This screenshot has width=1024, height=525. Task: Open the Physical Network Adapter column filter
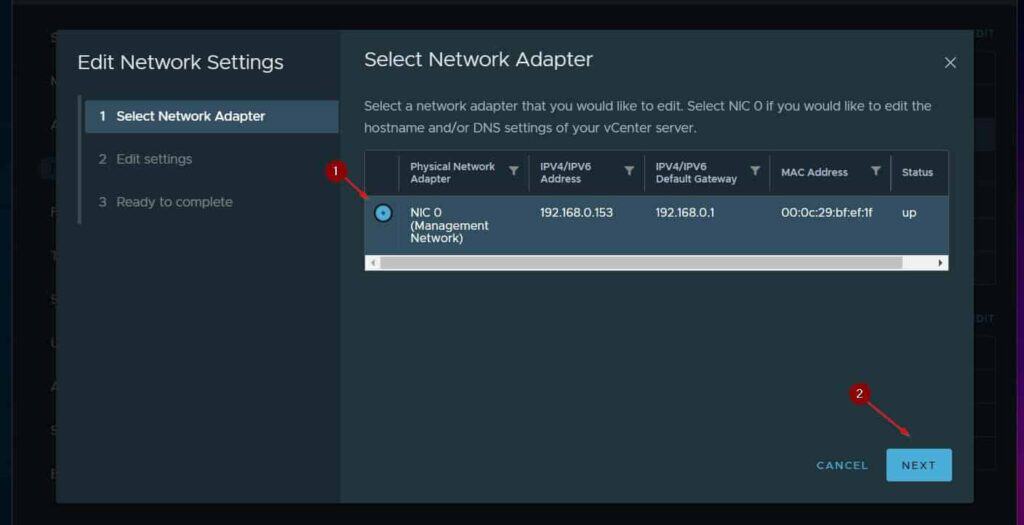pos(514,170)
